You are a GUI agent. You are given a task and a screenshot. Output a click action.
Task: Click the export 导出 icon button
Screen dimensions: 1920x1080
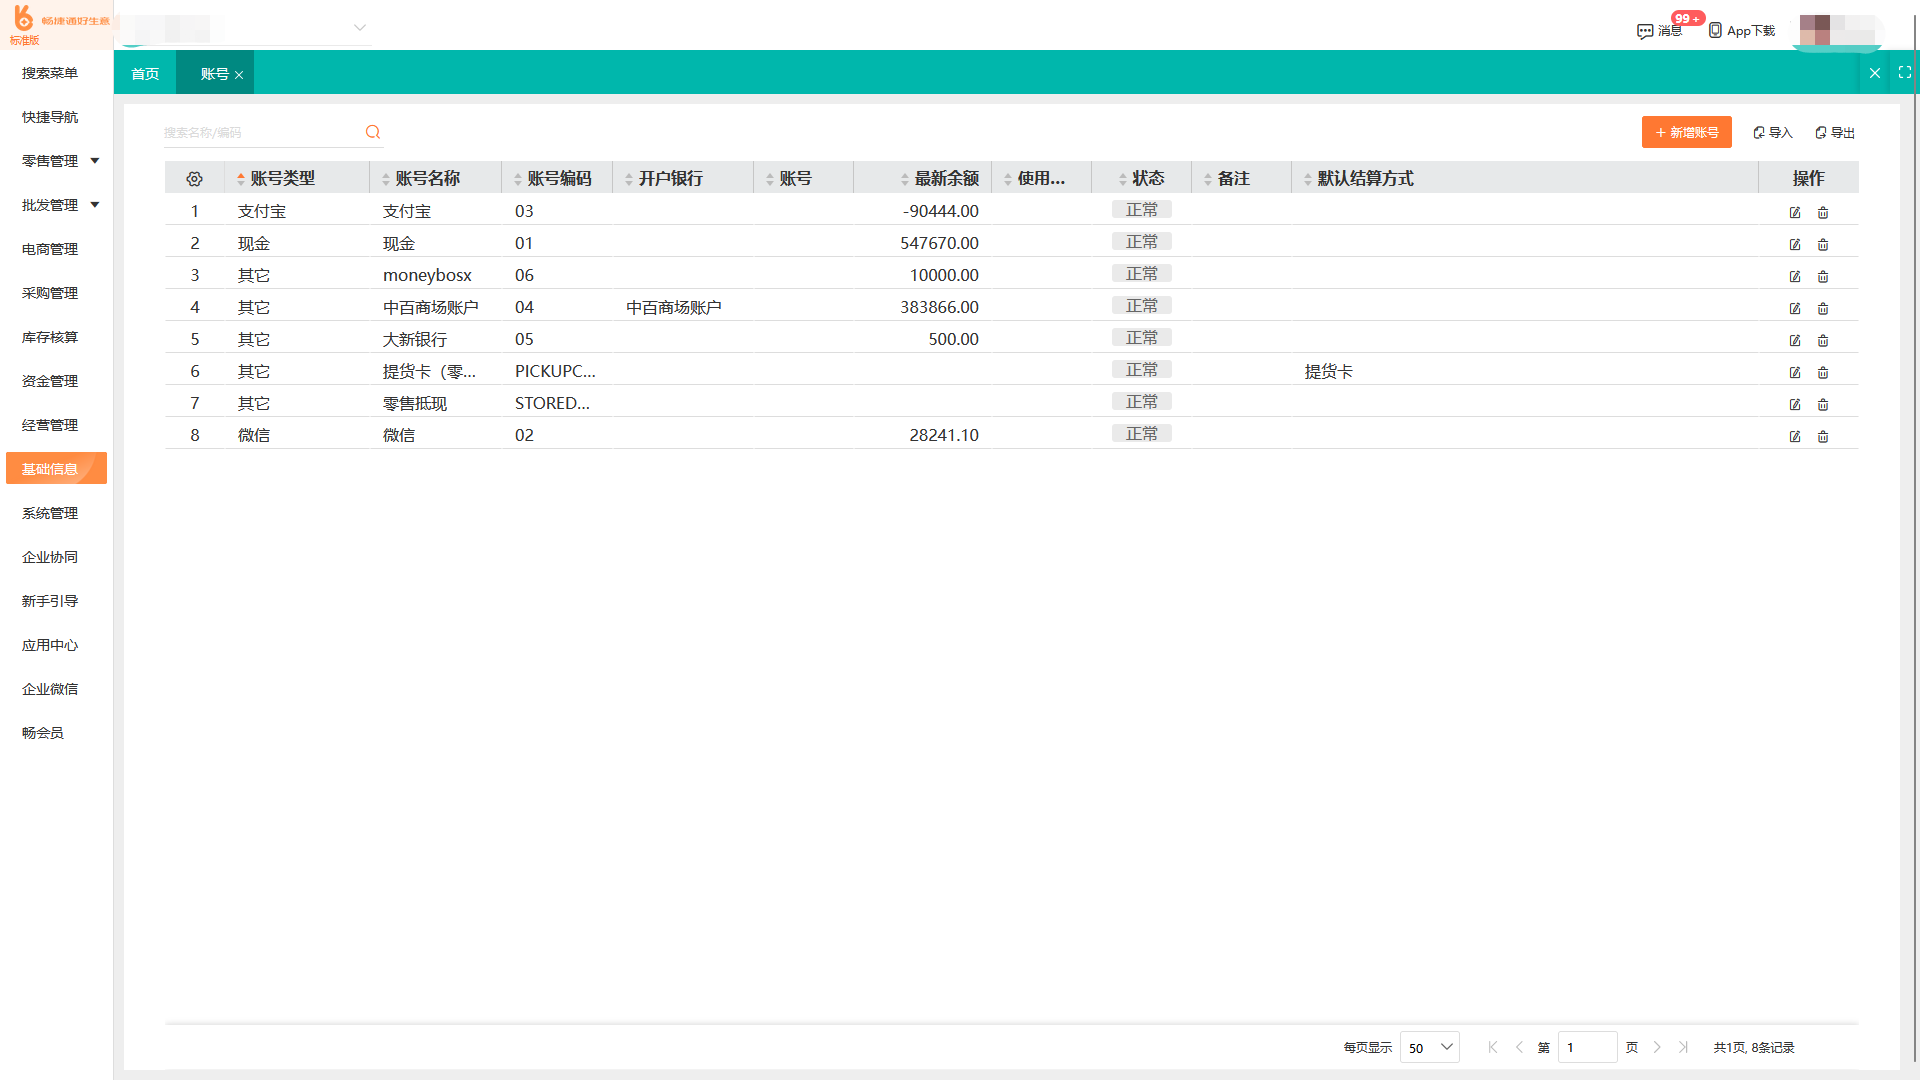[x=1834, y=132]
